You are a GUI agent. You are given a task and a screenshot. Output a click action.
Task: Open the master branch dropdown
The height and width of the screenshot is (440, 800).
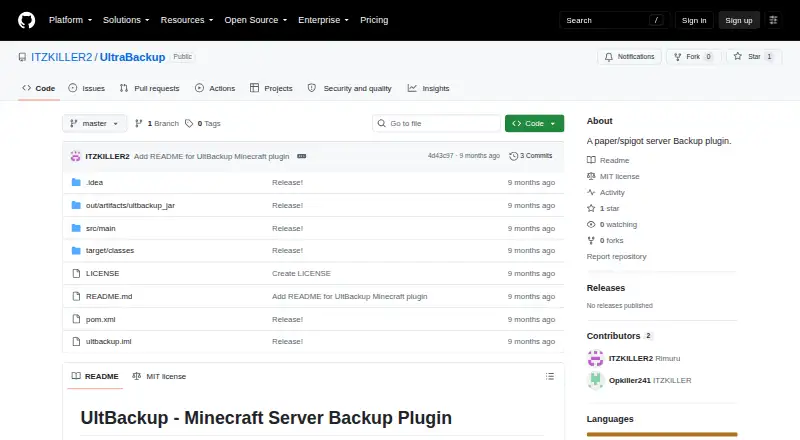point(94,124)
